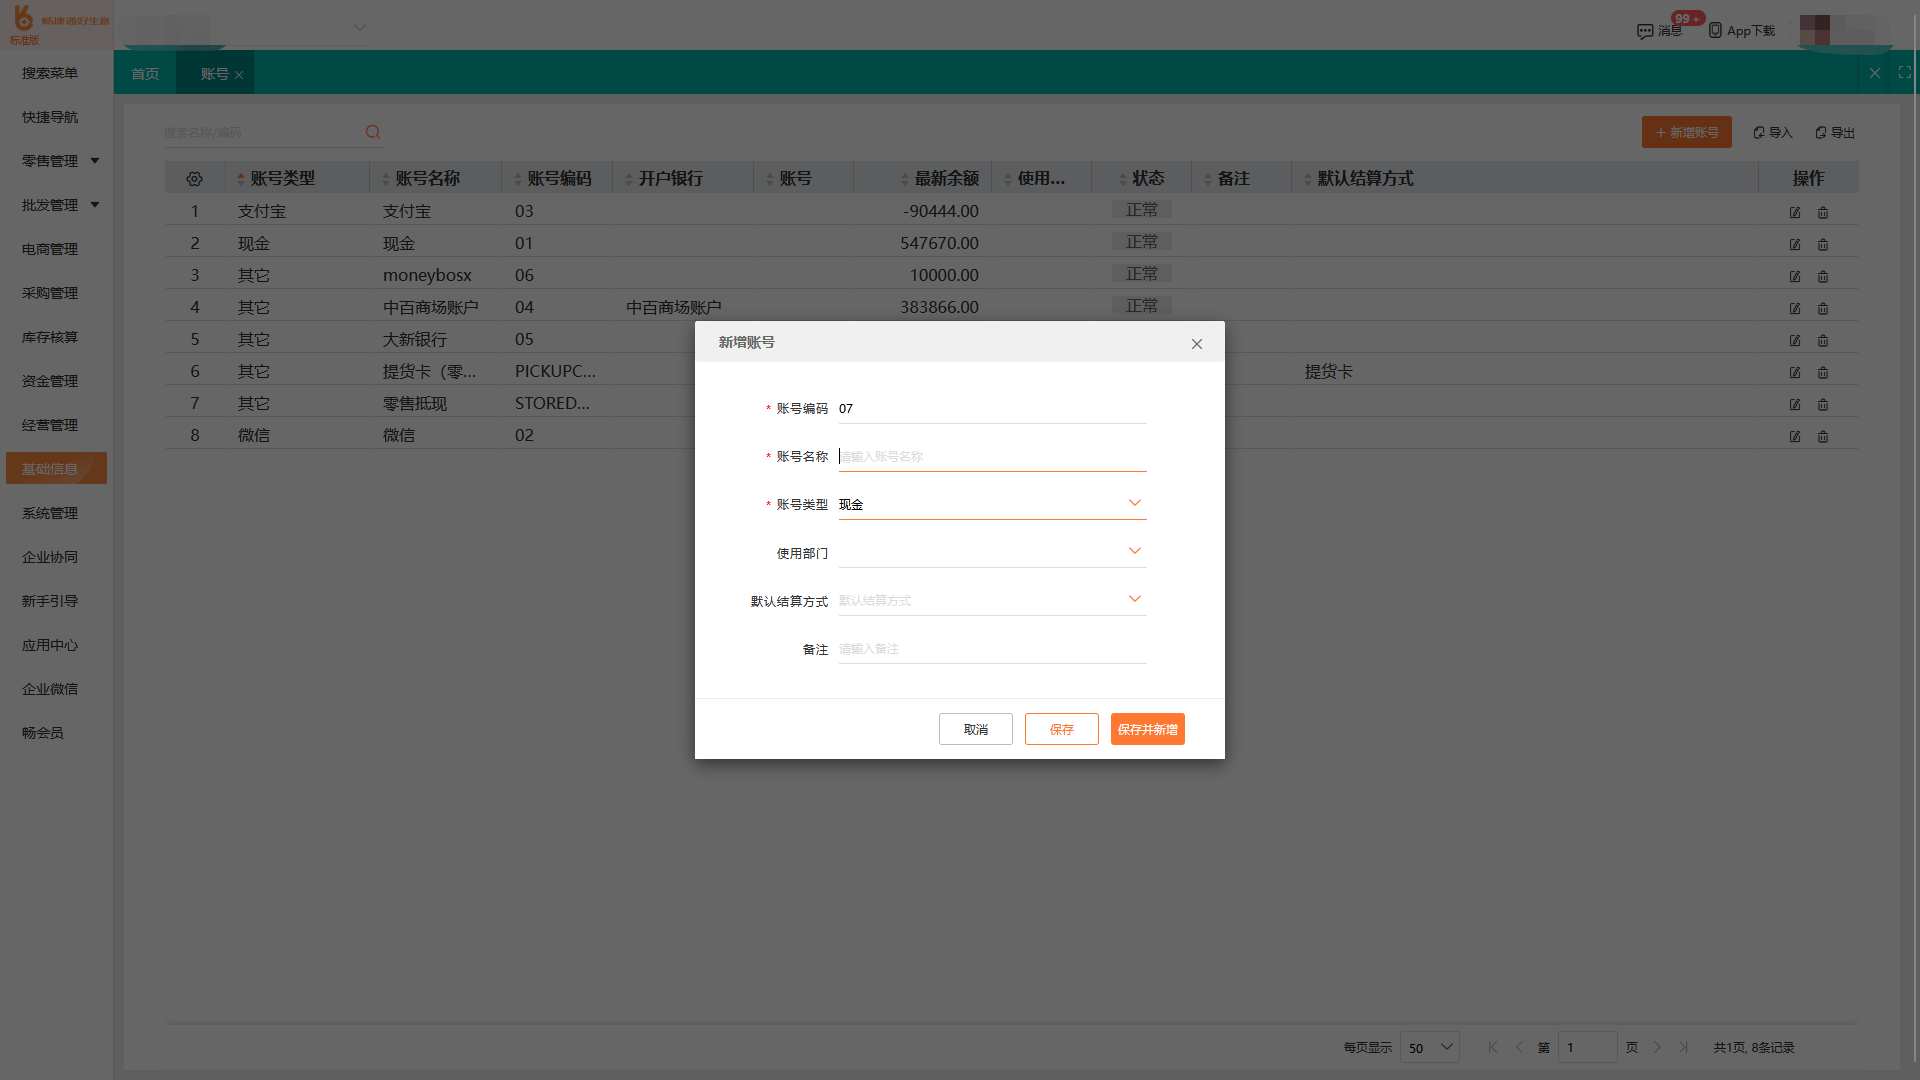Viewport: 1920px width, 1080px height.
Task: Click the edit icon for 微信 account
Action: pyautogui.click(x=1795, y=435)
